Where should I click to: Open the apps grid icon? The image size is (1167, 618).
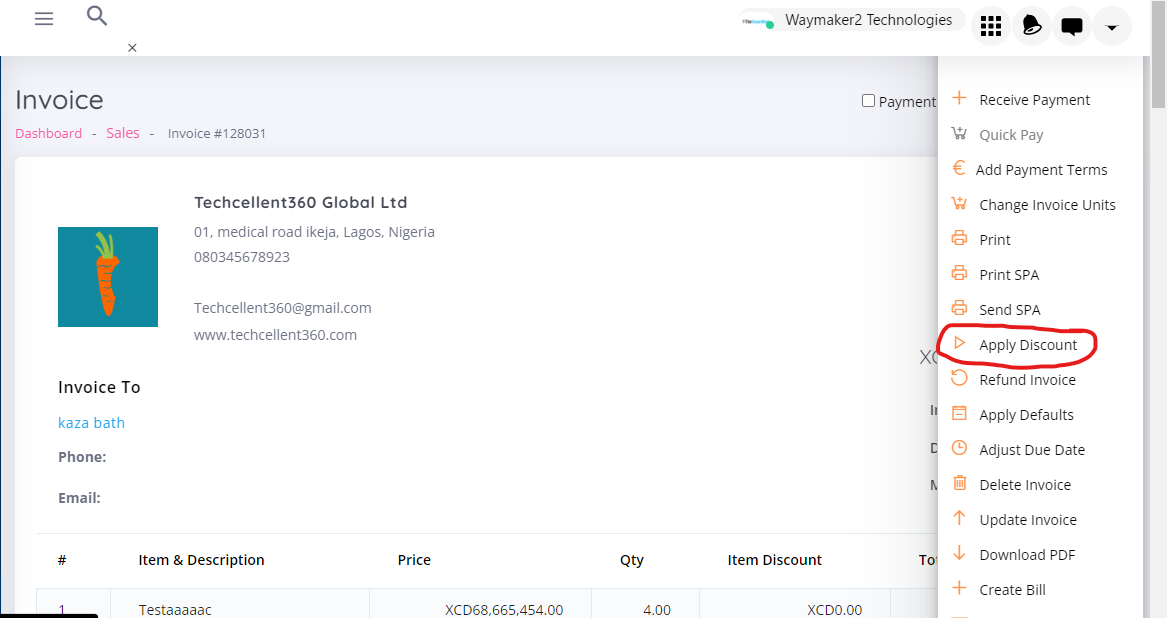pos(990,27)
